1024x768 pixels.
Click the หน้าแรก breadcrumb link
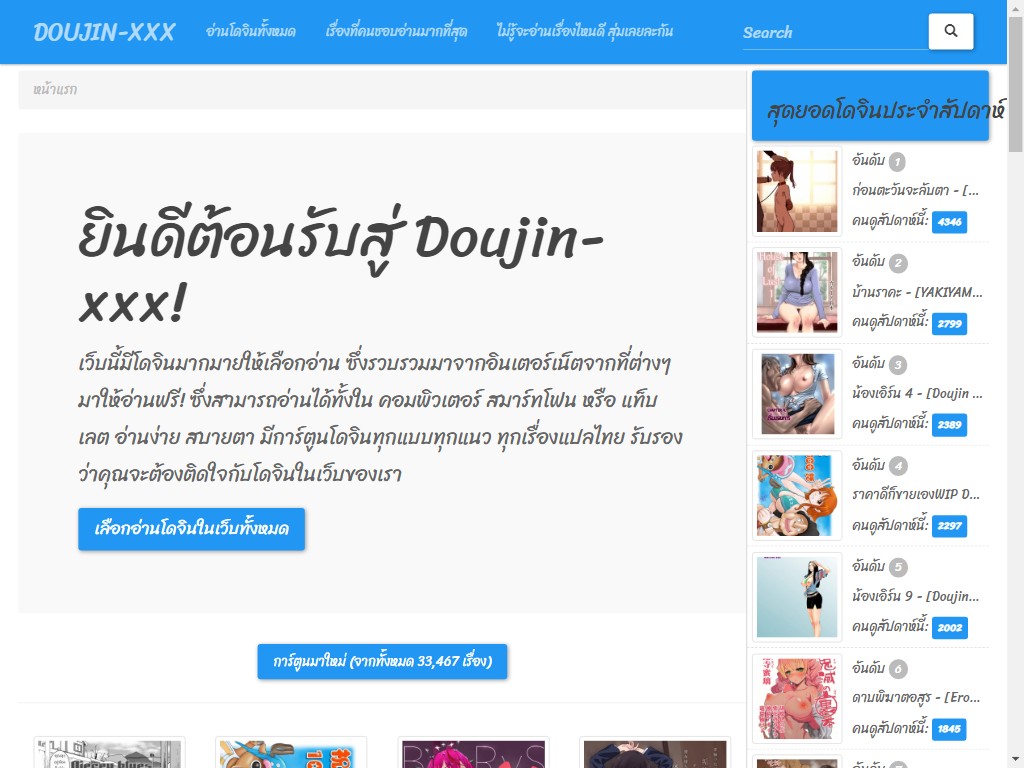[x=55, y=90]
